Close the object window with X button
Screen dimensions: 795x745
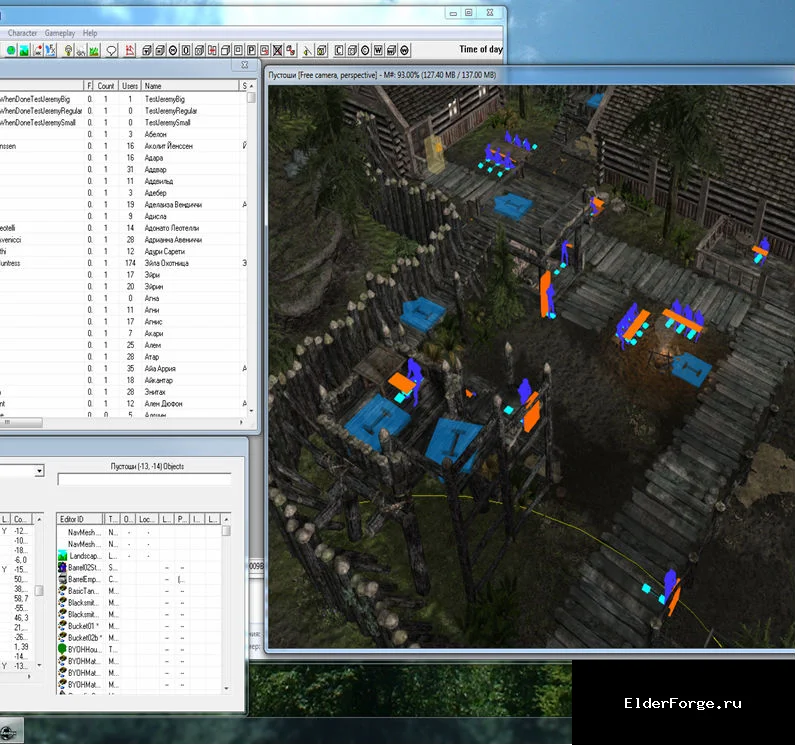(x=245, y=65)
